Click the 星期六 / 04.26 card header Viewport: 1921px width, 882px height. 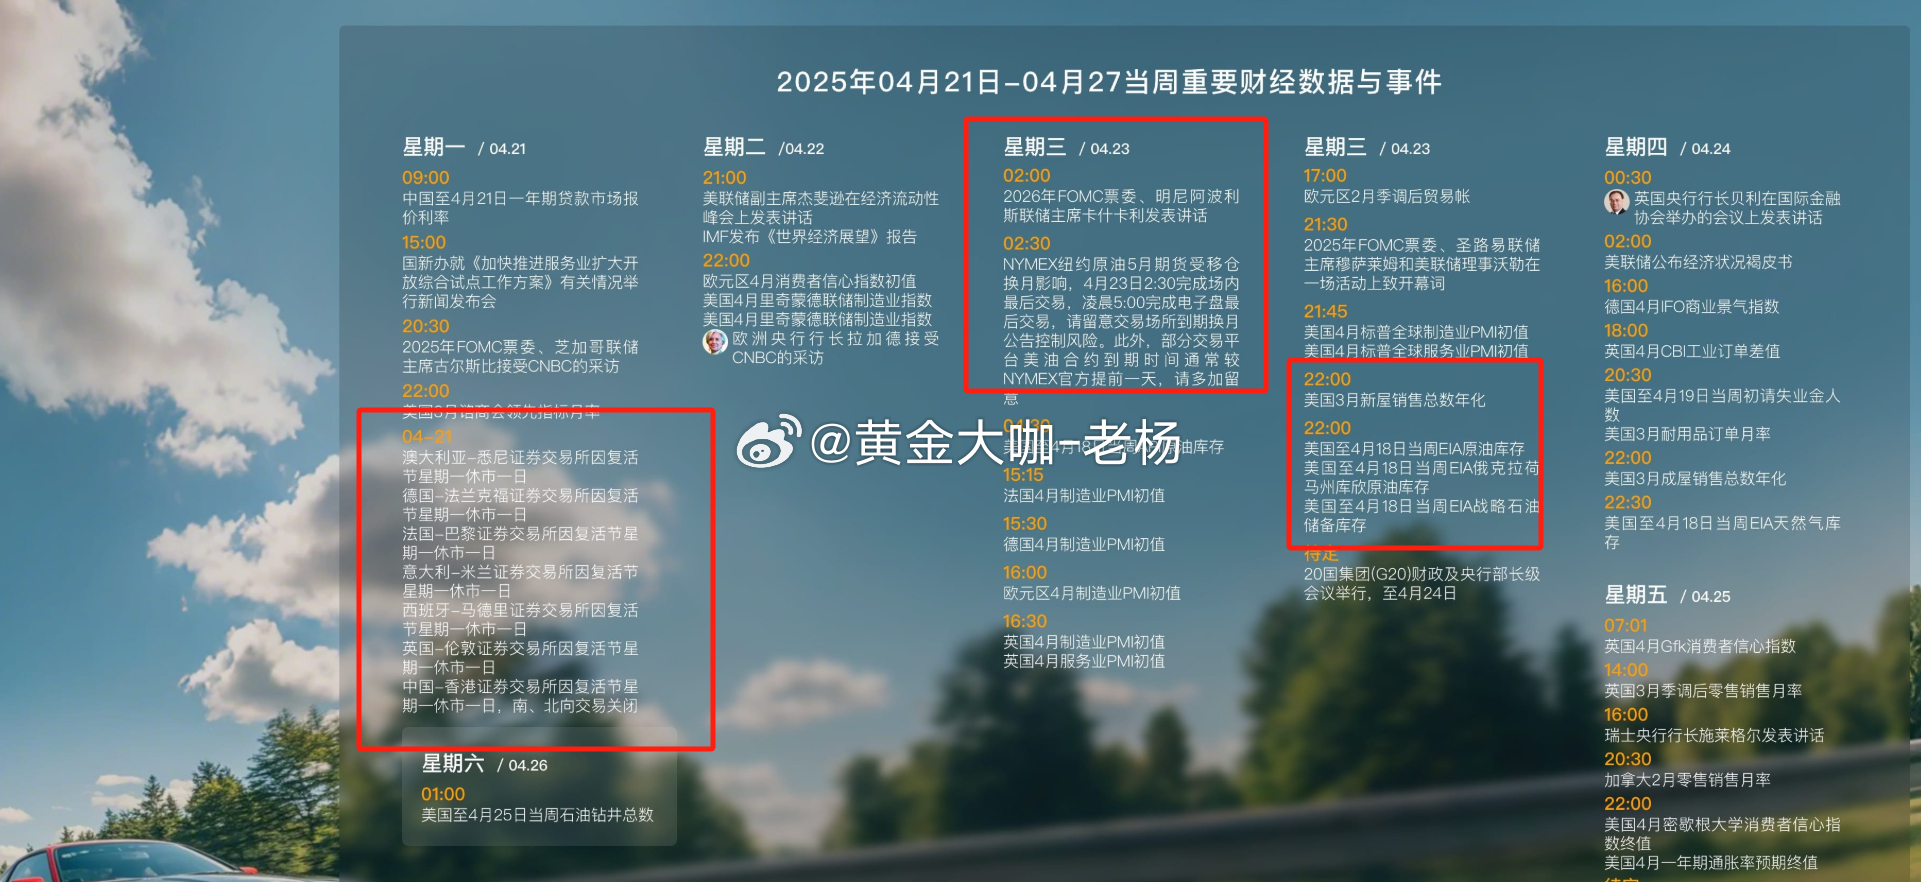tap(484, 765)
